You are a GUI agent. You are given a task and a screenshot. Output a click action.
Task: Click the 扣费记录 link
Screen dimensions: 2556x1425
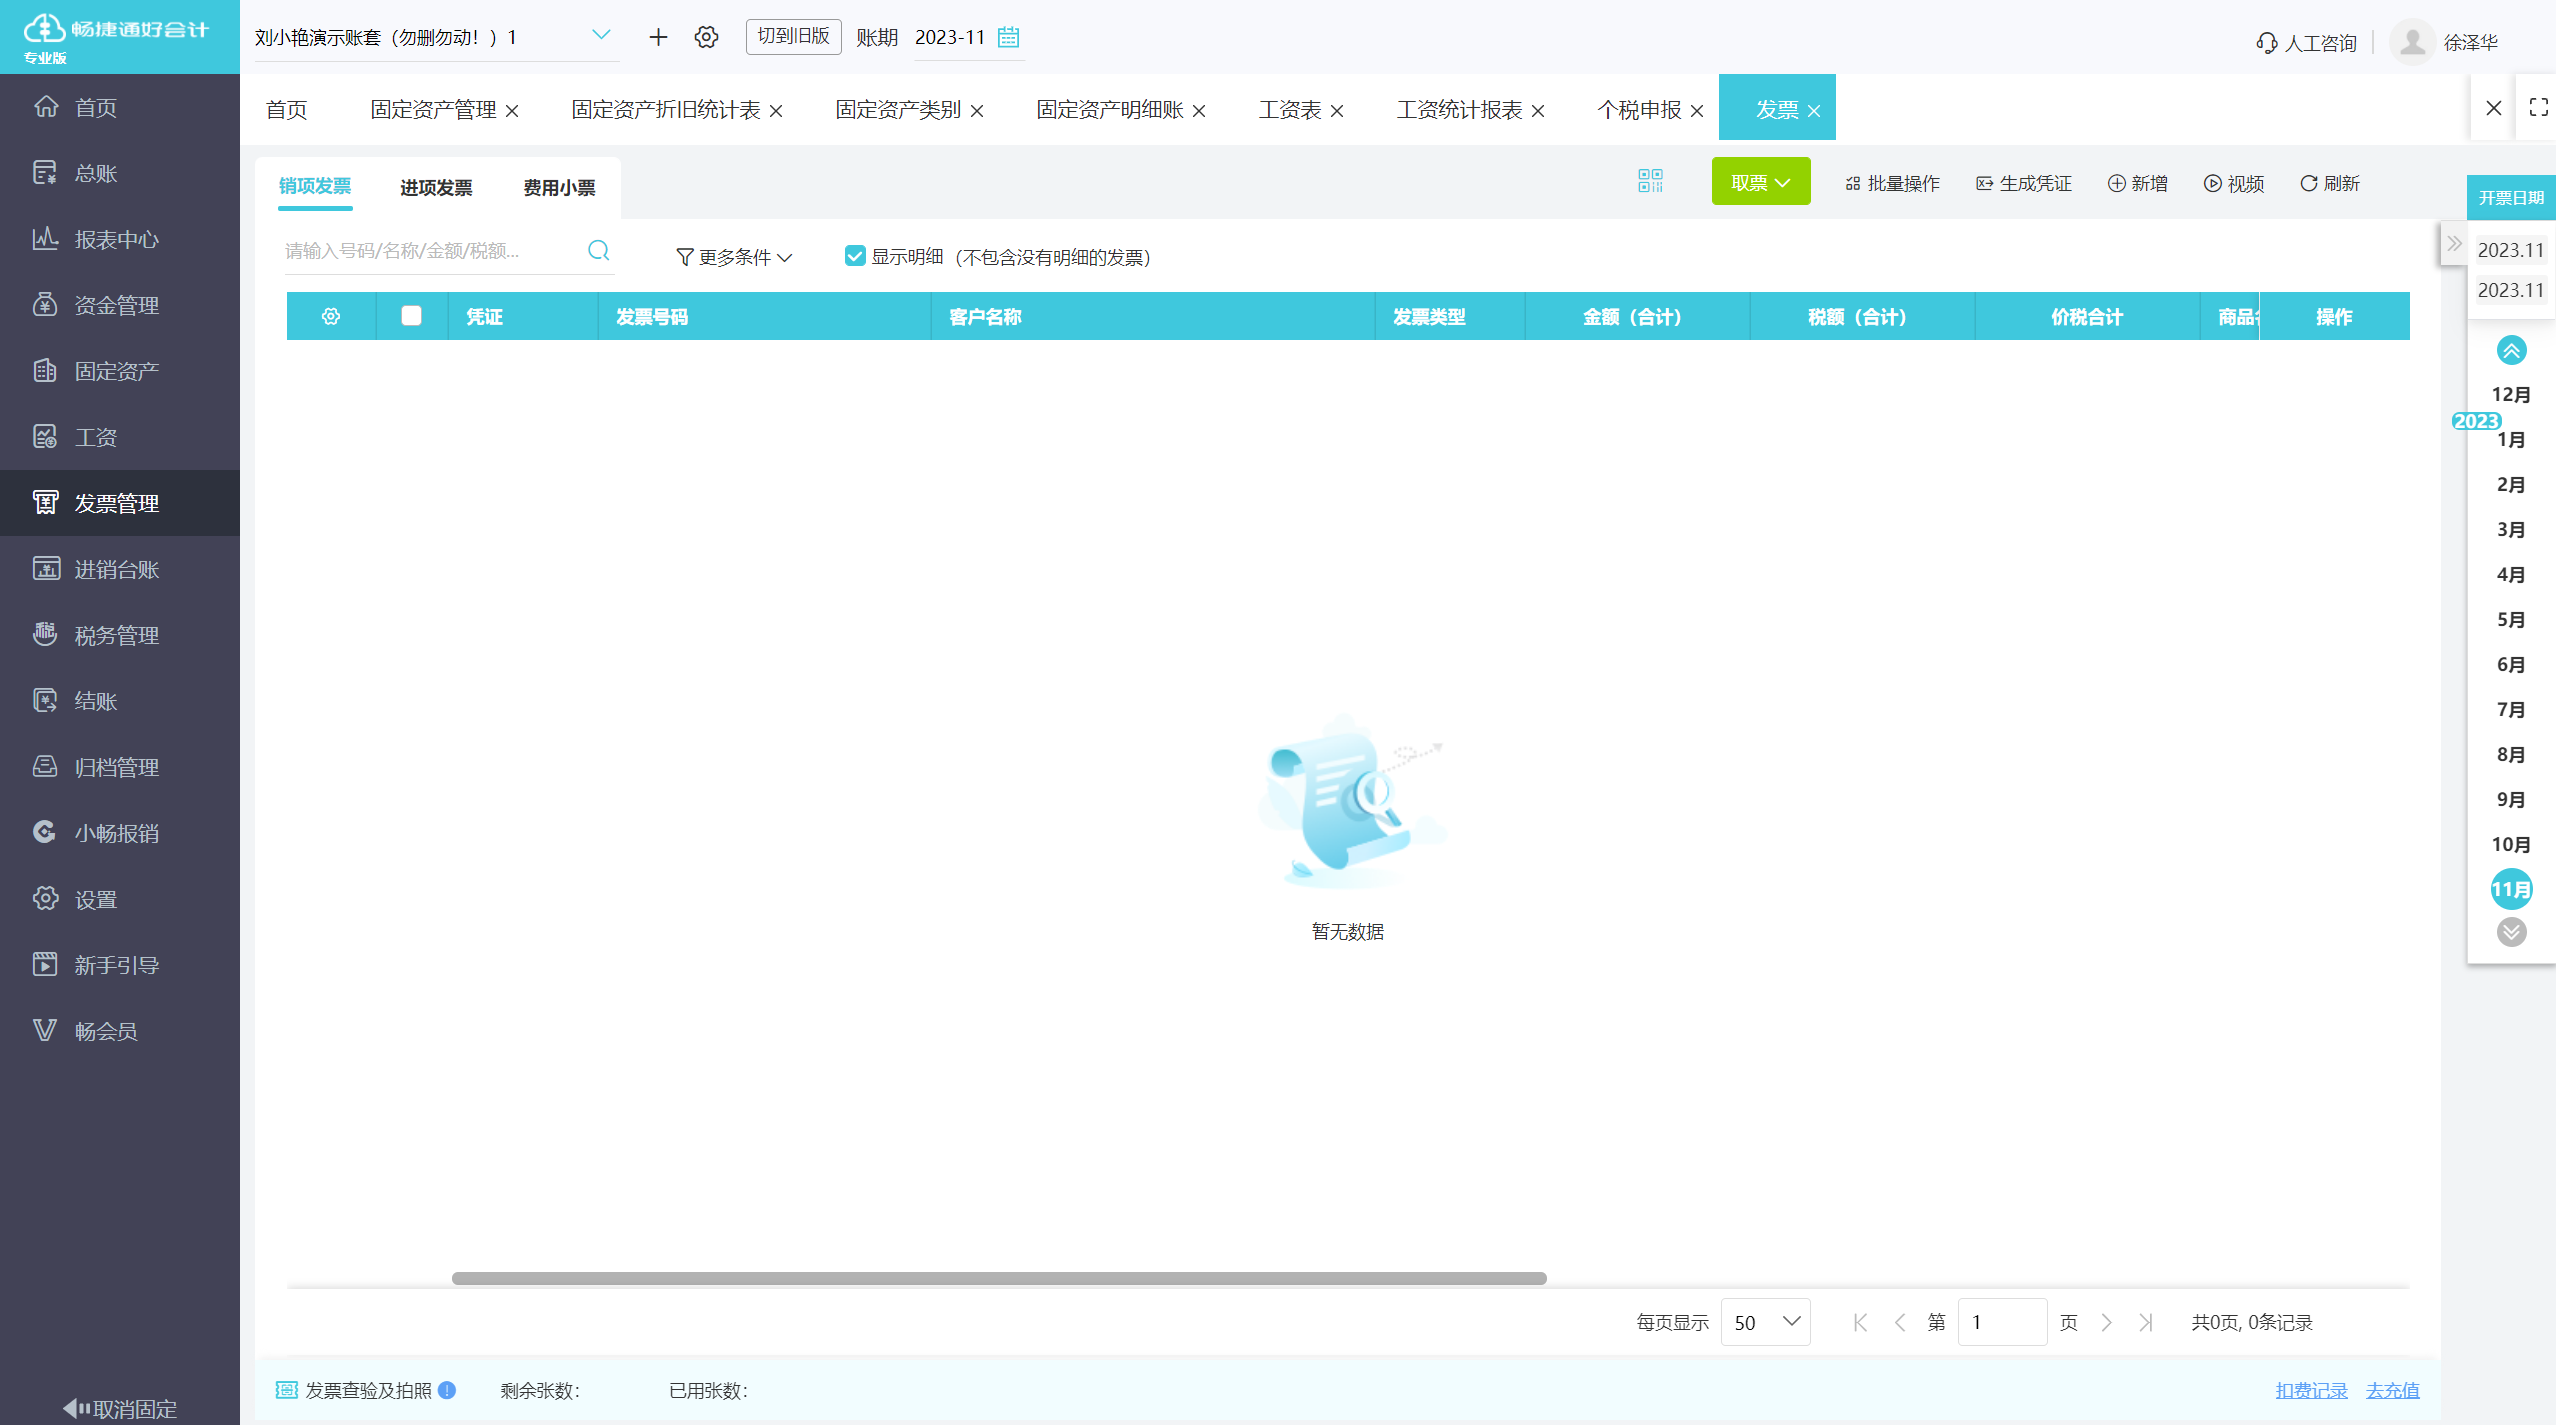click(x=2300, y=1390)
